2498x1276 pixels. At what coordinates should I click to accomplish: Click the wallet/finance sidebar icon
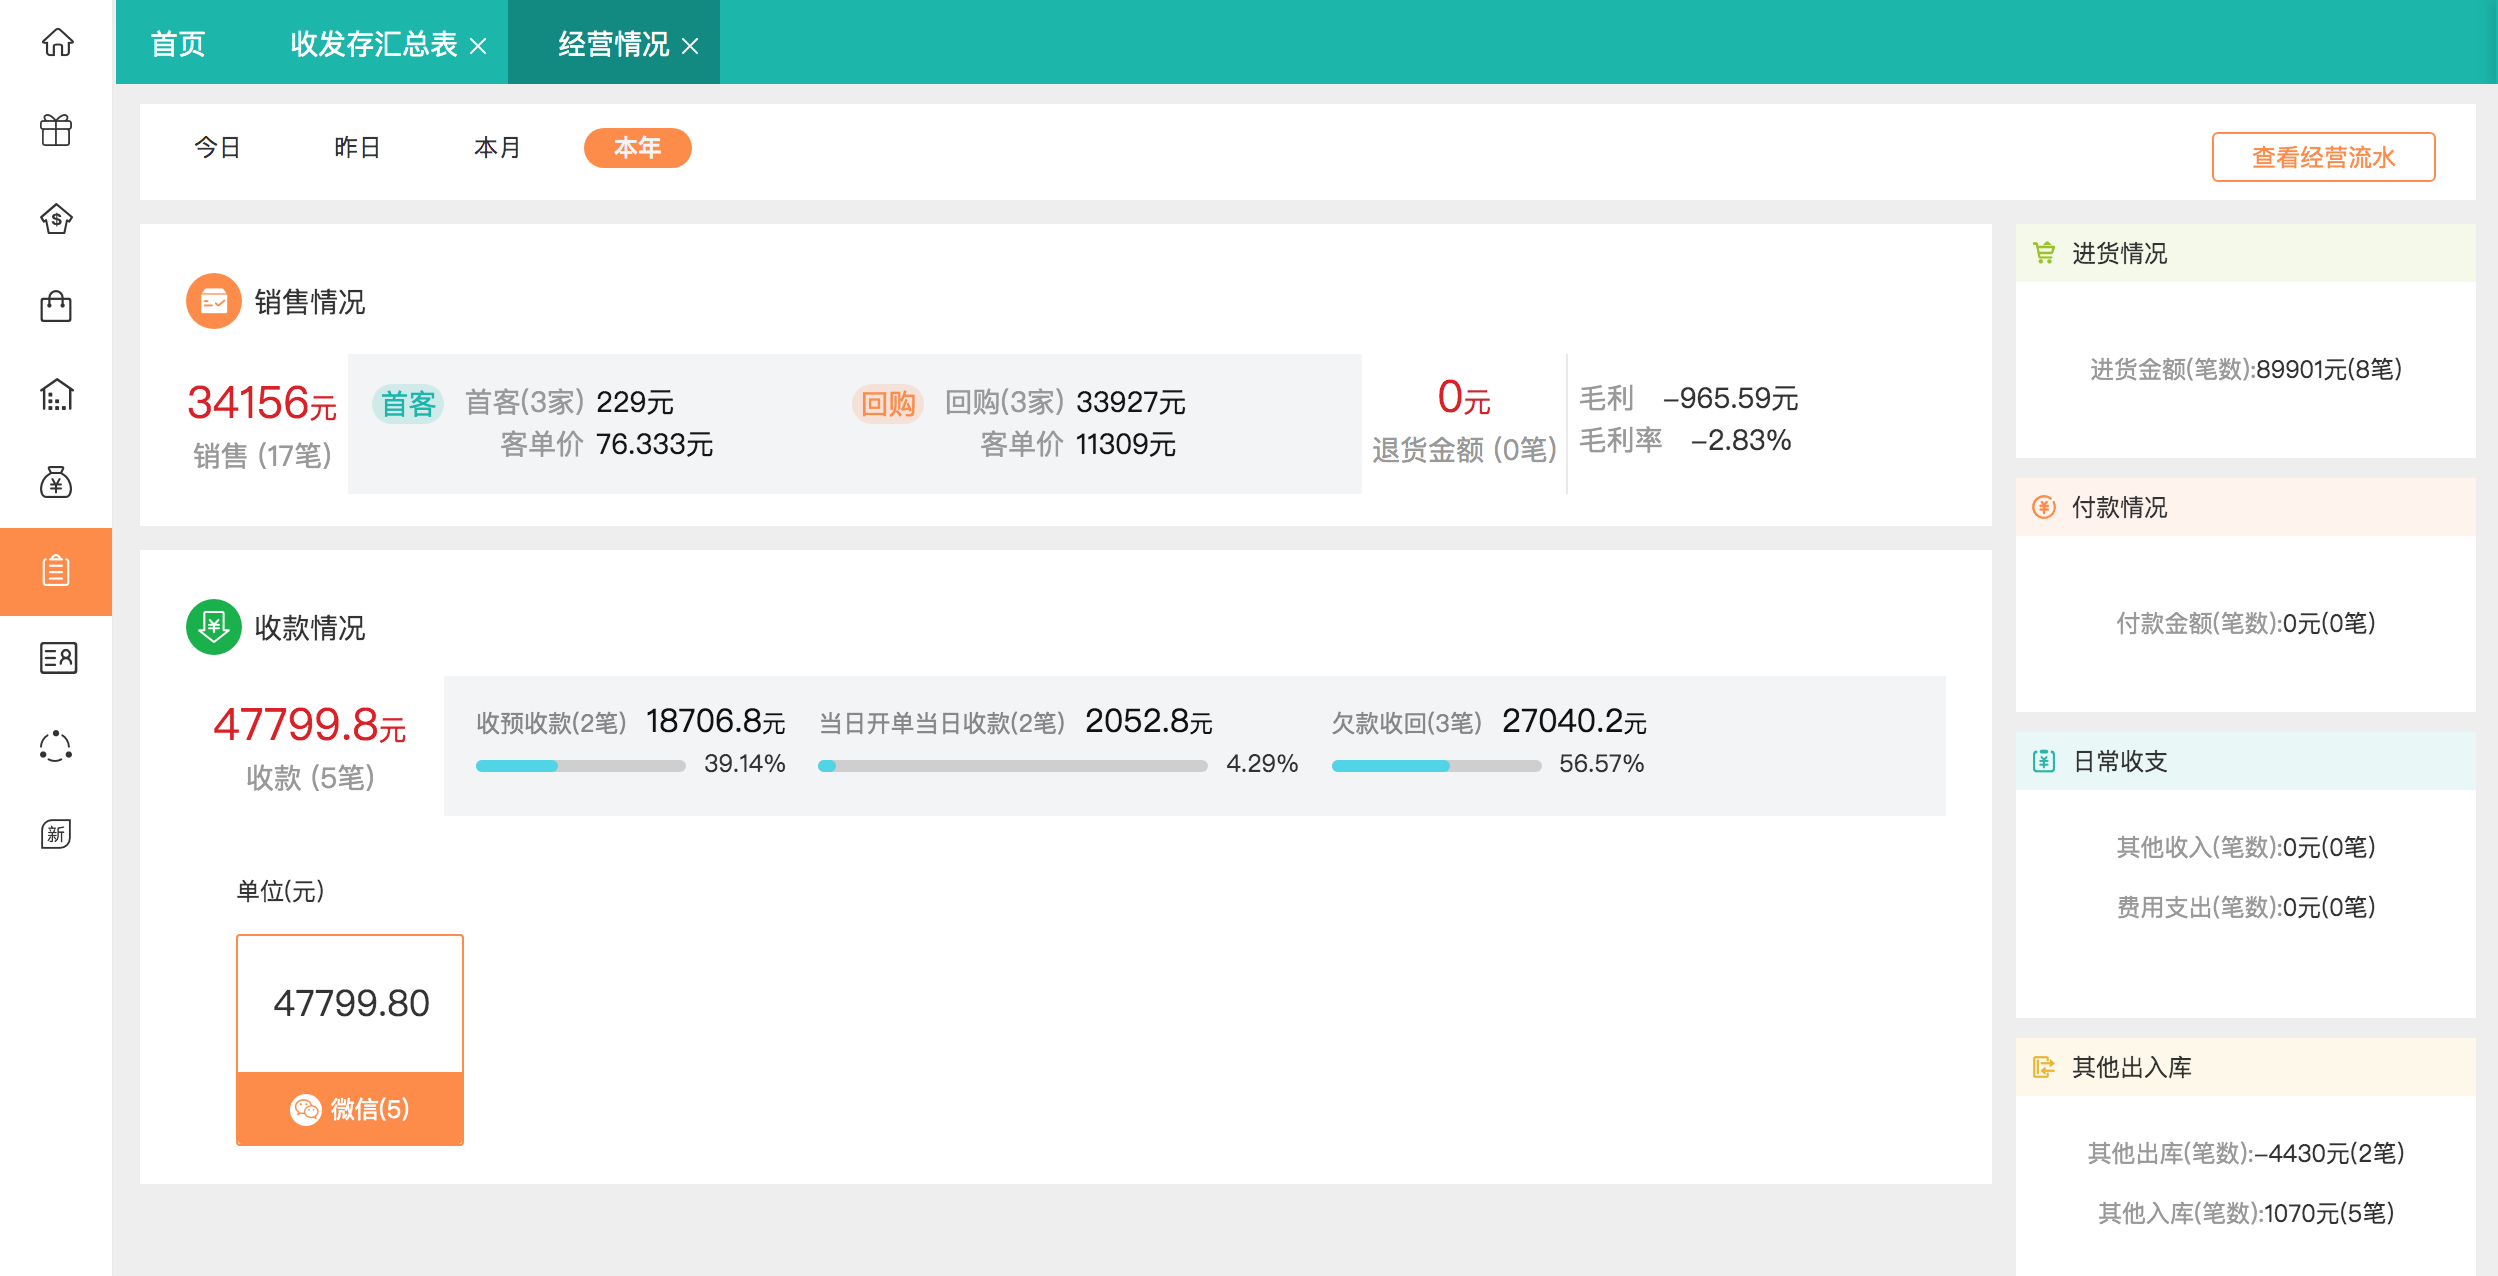[x=55, y=482]
